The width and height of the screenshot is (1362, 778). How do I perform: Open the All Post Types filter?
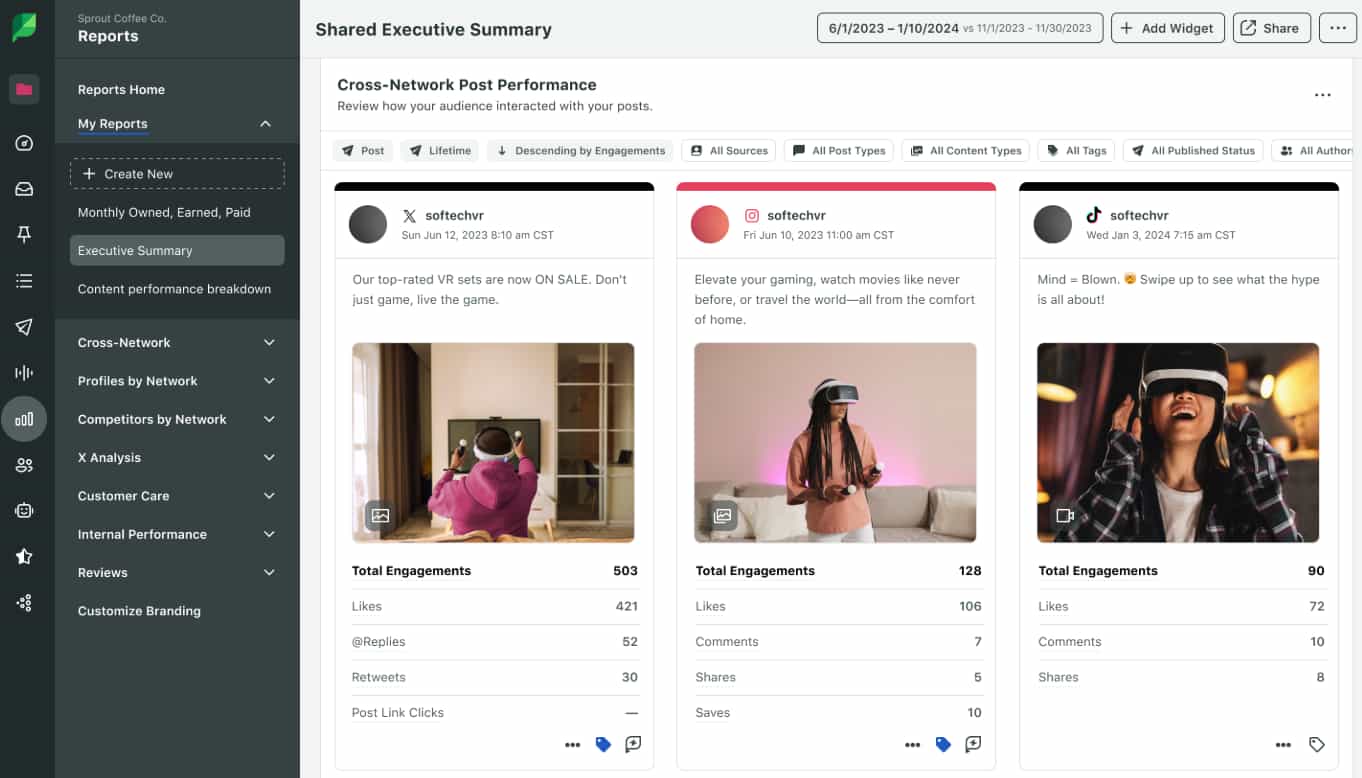pyautogui.click(x=839, y=151)
